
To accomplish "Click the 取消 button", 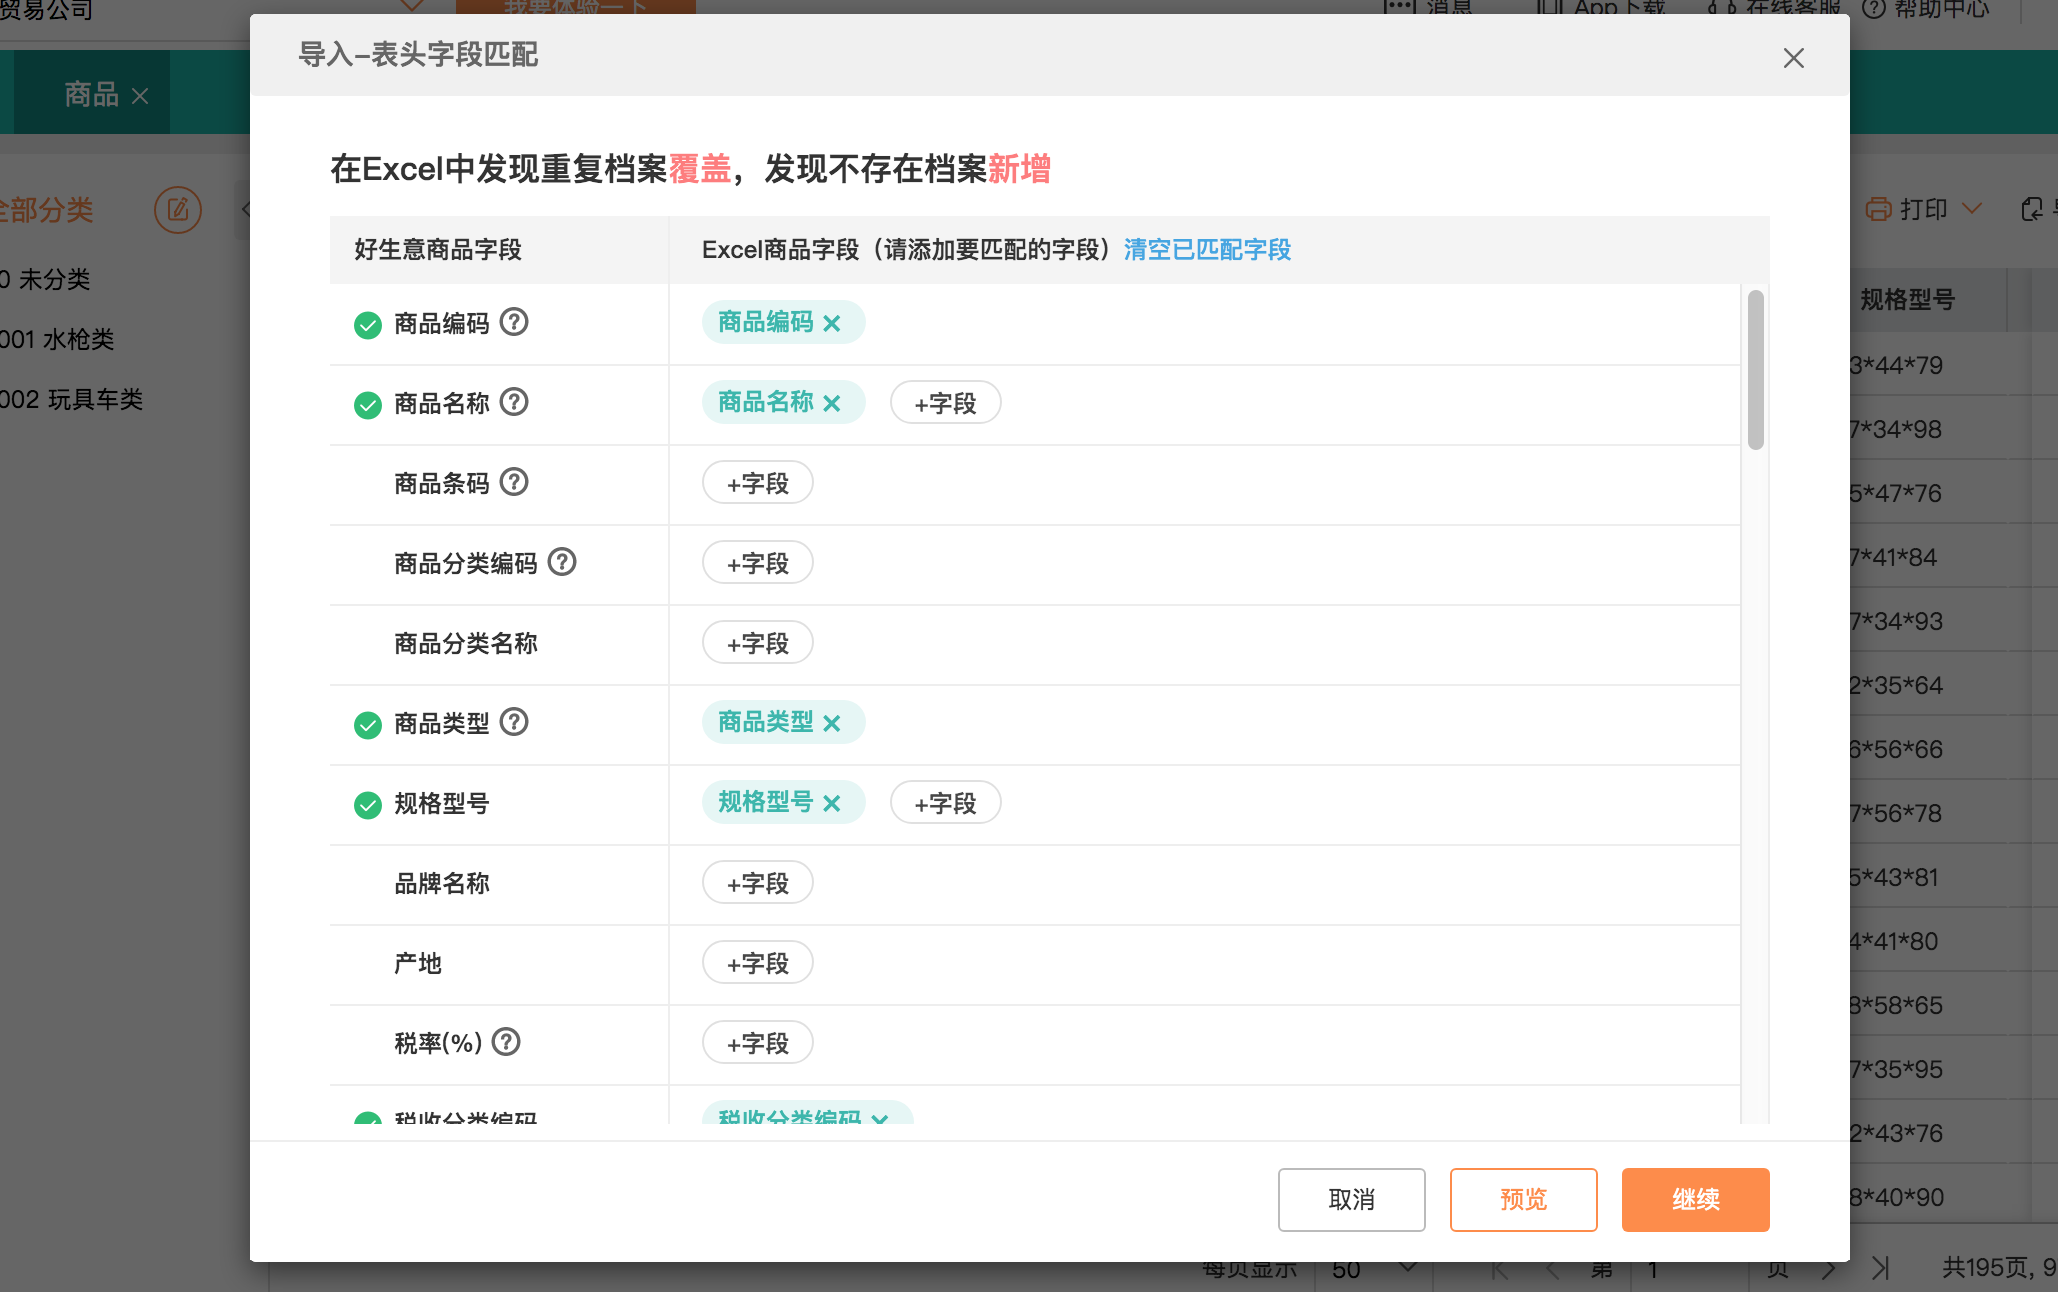I will point(1350,1200).
